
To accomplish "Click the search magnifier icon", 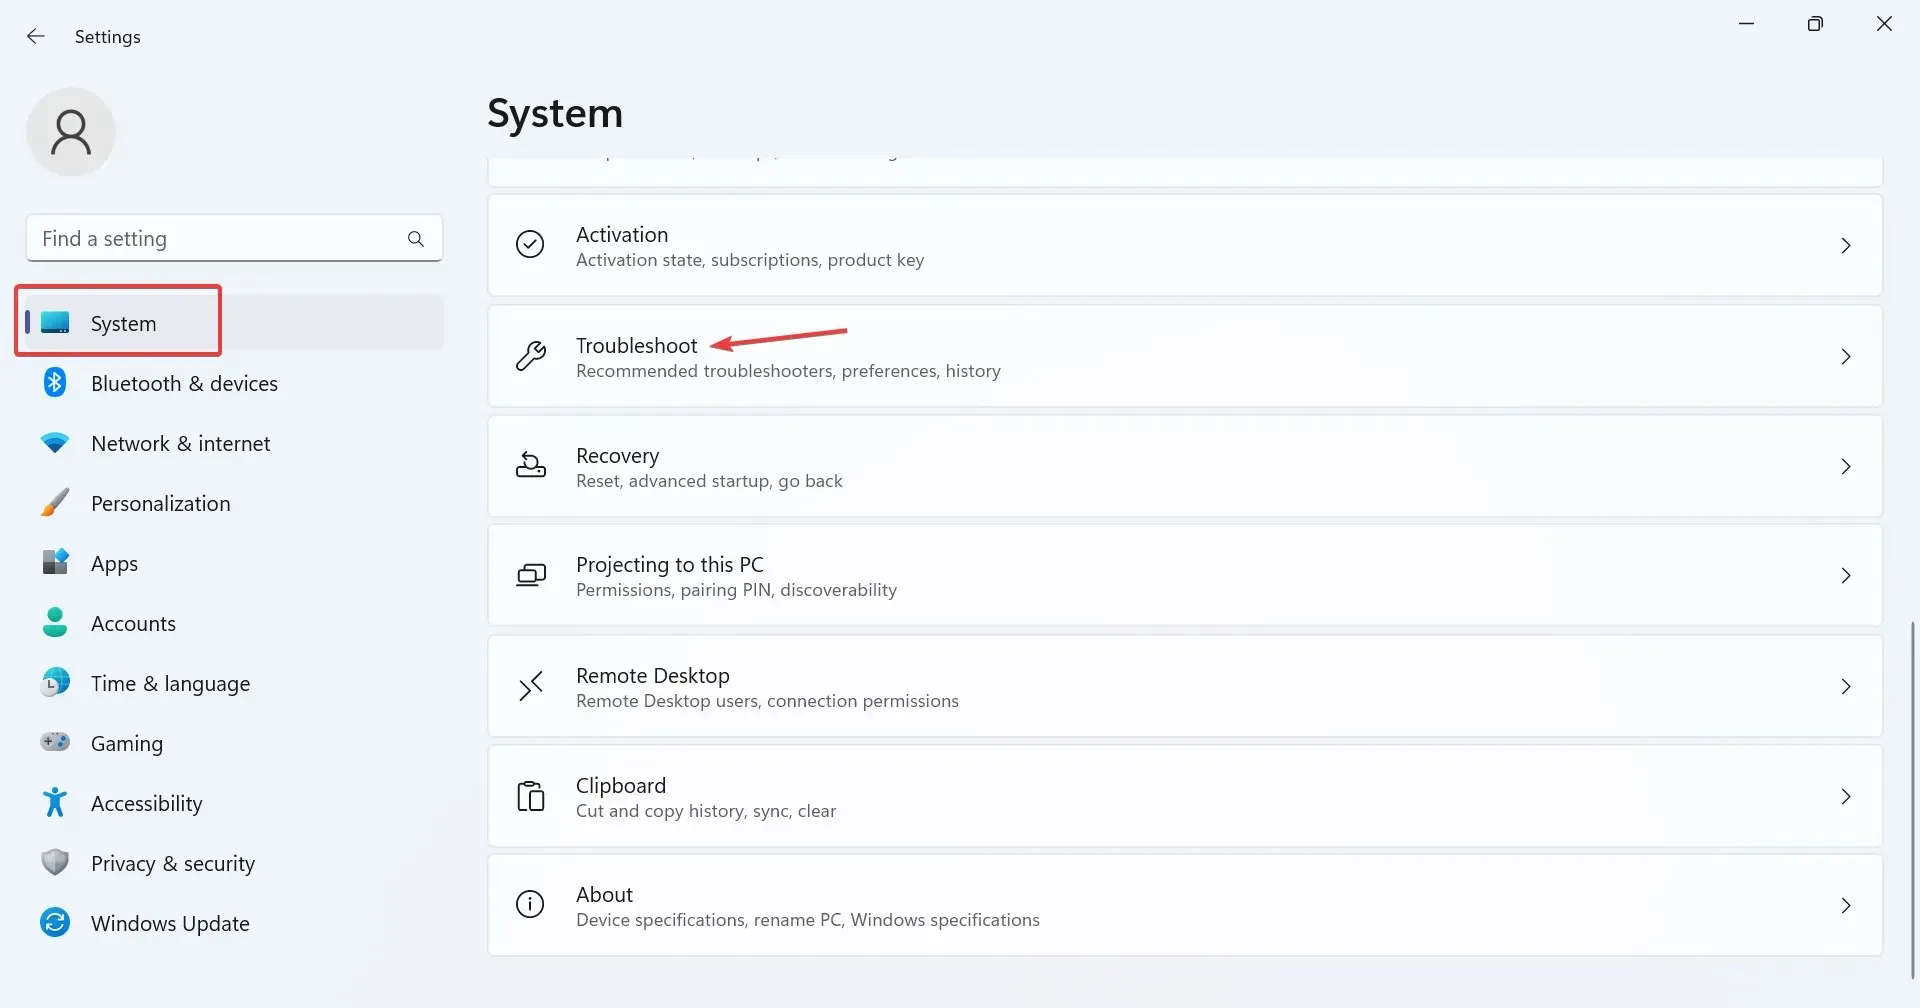I will tap(416, 239).
